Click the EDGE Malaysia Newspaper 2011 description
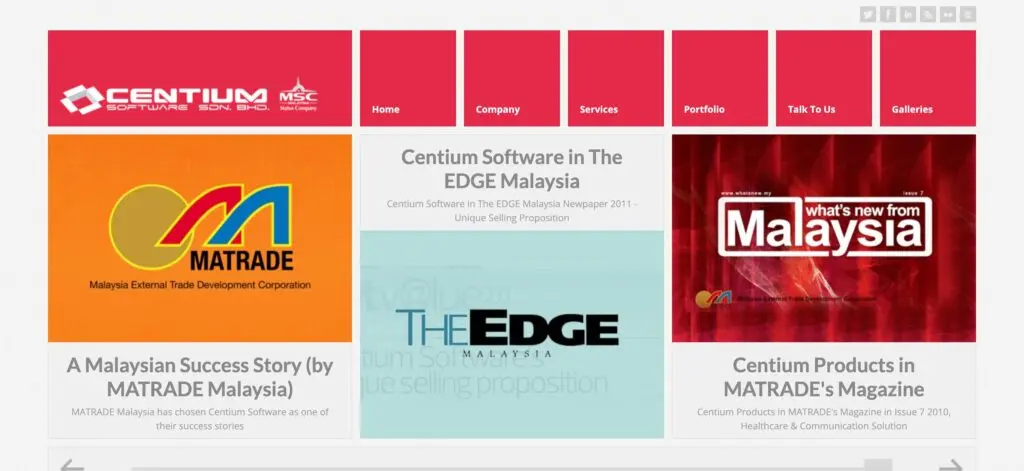1024x471 pixels. [x=512, y=210]
